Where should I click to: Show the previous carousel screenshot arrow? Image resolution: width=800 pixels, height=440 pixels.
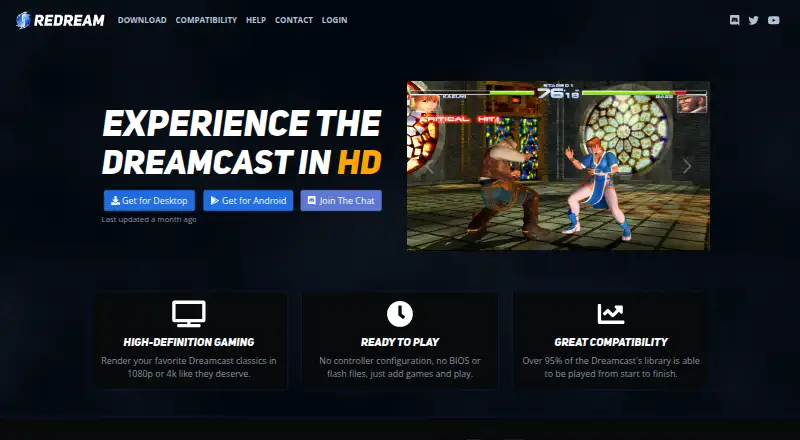point(430,166)
